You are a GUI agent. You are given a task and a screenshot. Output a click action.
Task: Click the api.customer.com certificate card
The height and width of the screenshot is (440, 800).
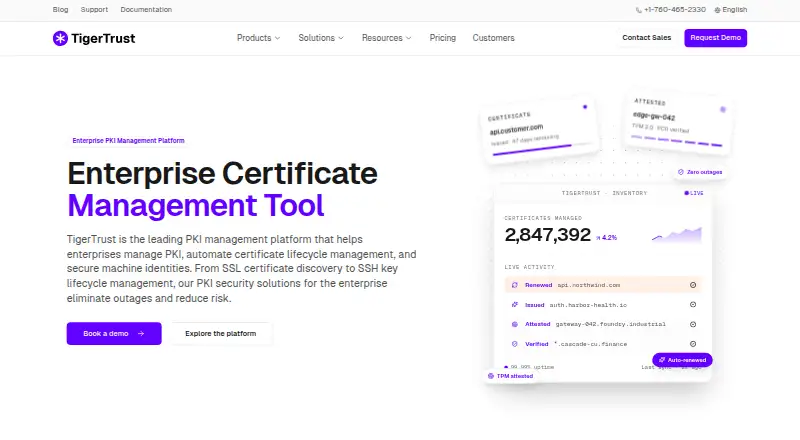tap(540, 130)
